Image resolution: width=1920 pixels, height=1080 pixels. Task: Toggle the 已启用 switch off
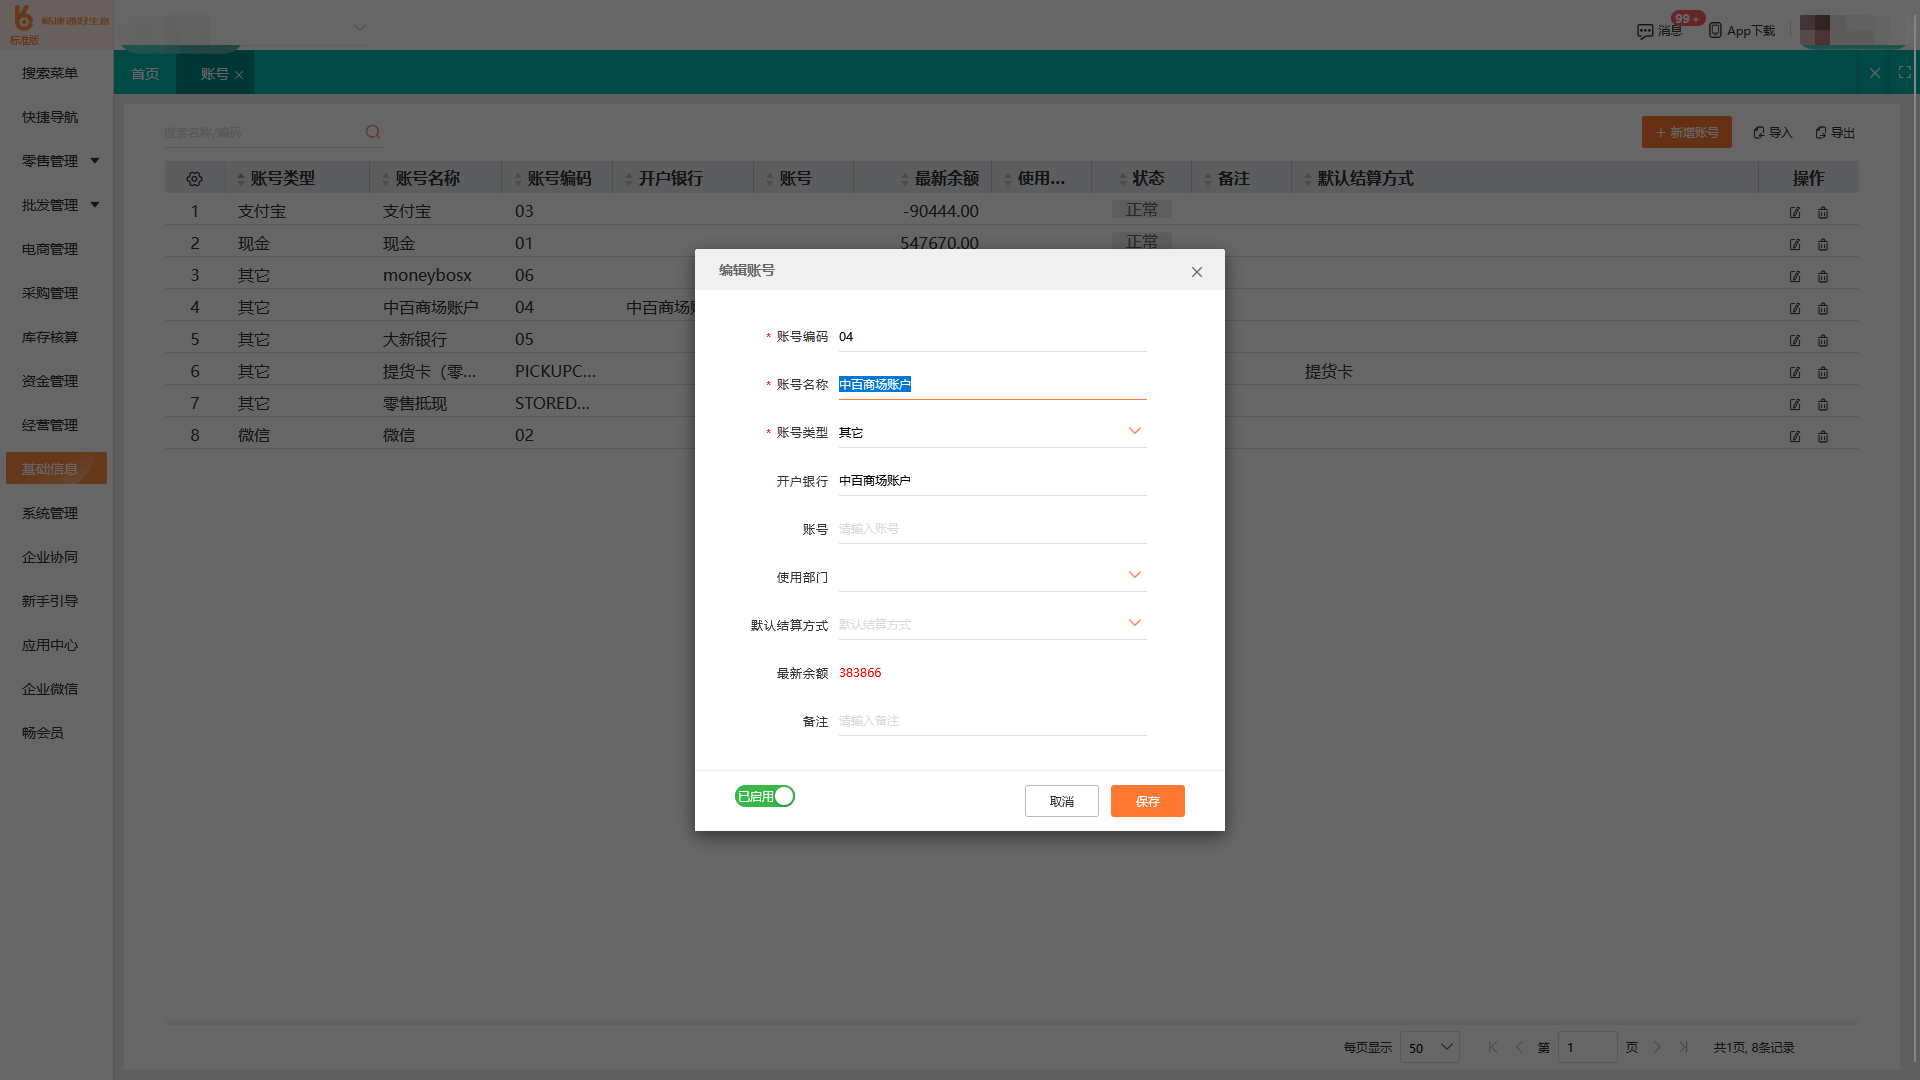(765, 796)
